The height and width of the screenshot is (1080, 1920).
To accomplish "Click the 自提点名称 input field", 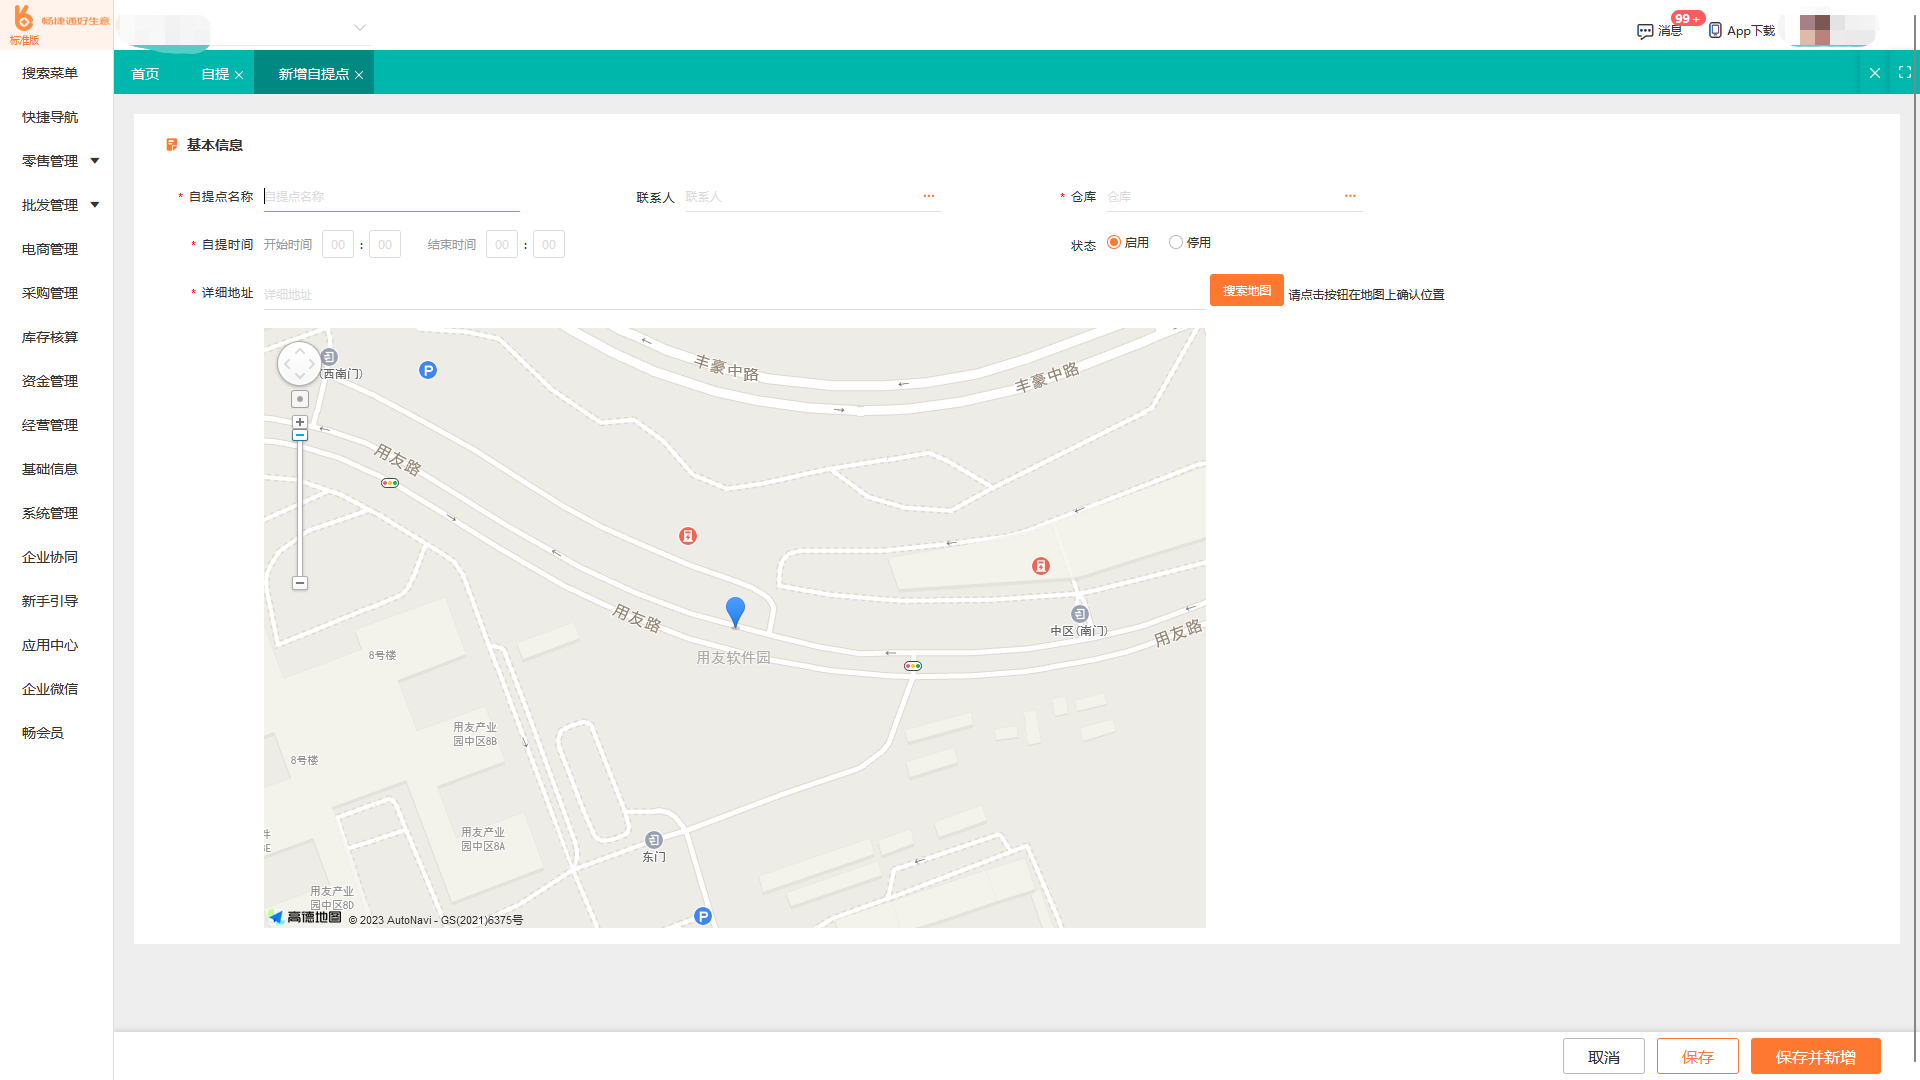I will pos(392,195).
